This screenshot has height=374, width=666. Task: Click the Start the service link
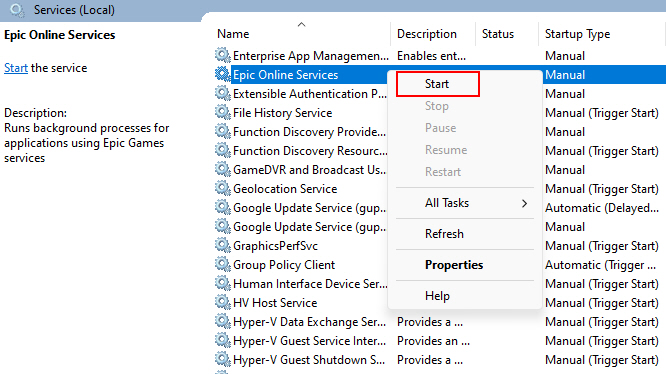(16, 68)
